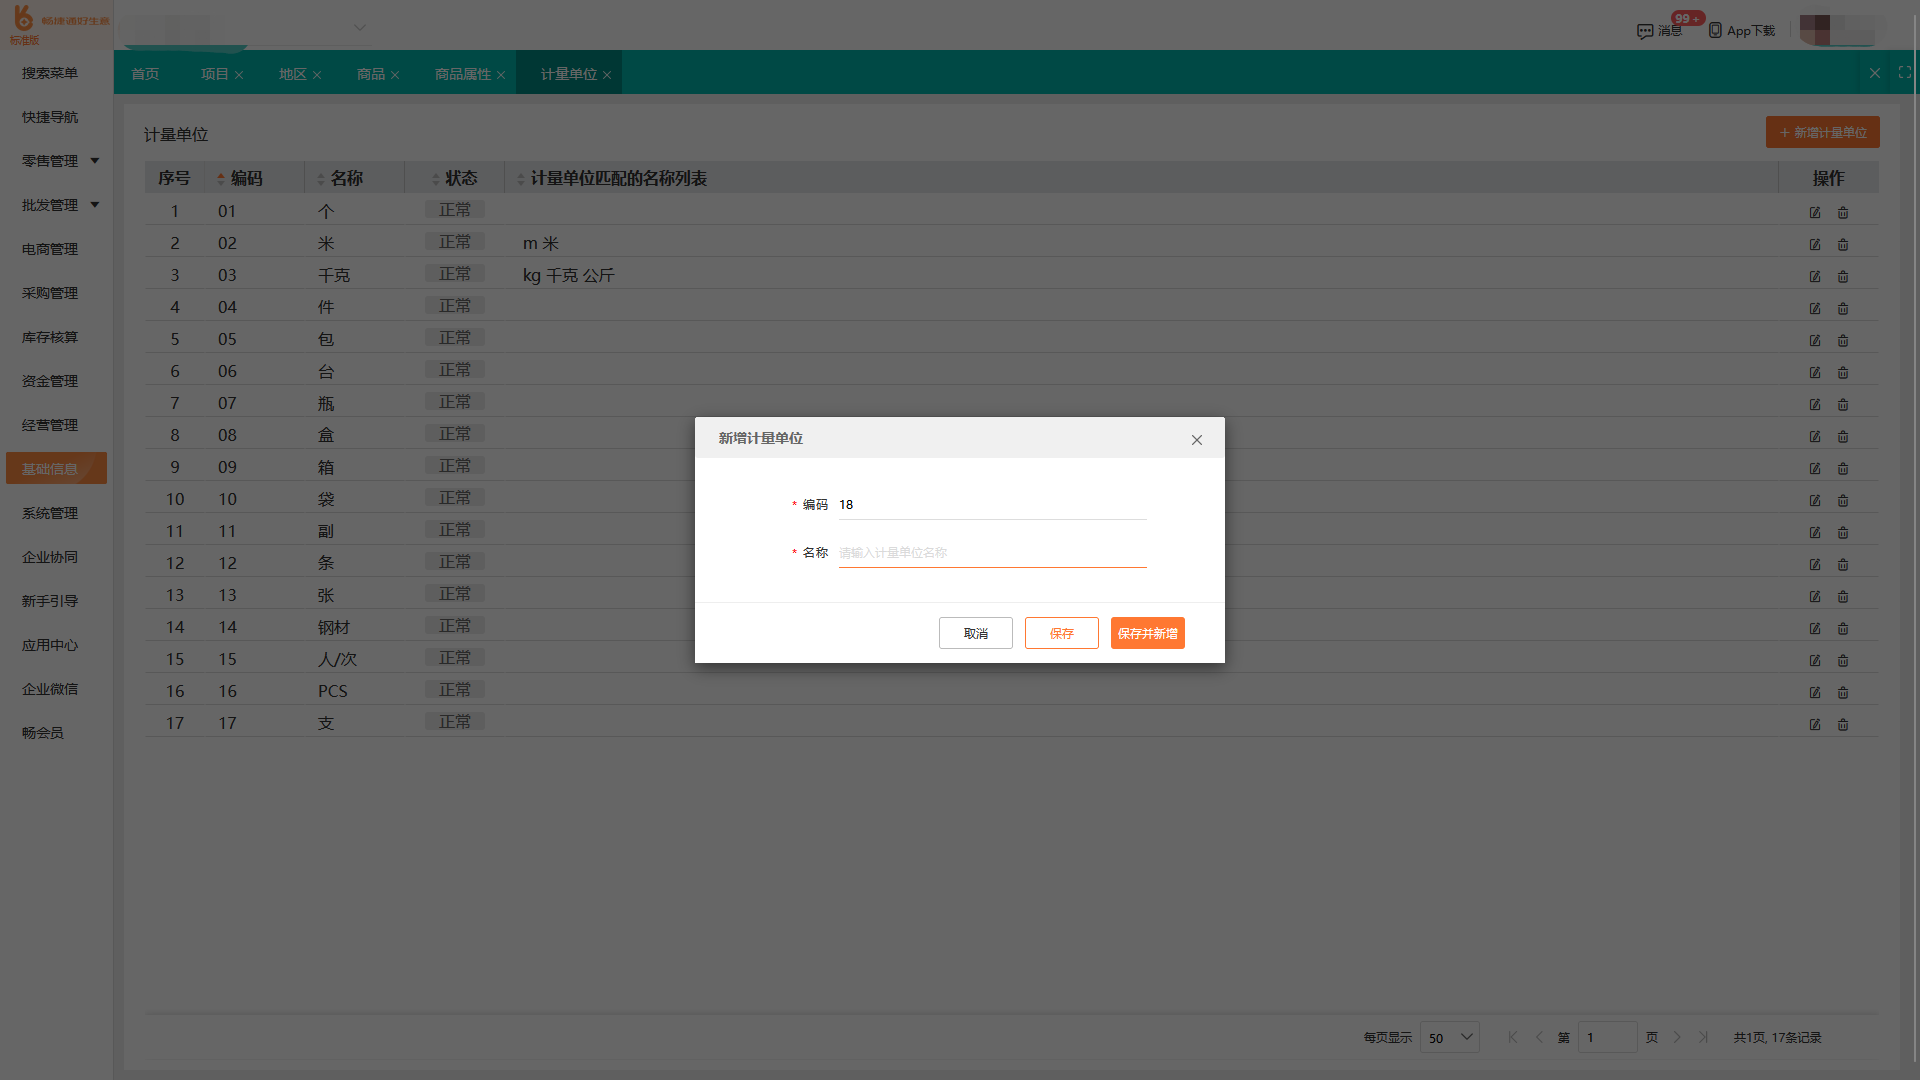The image size is (1920, 1080).
Task: Click the delete icon for row 2
Action: tap(1844, 244)
